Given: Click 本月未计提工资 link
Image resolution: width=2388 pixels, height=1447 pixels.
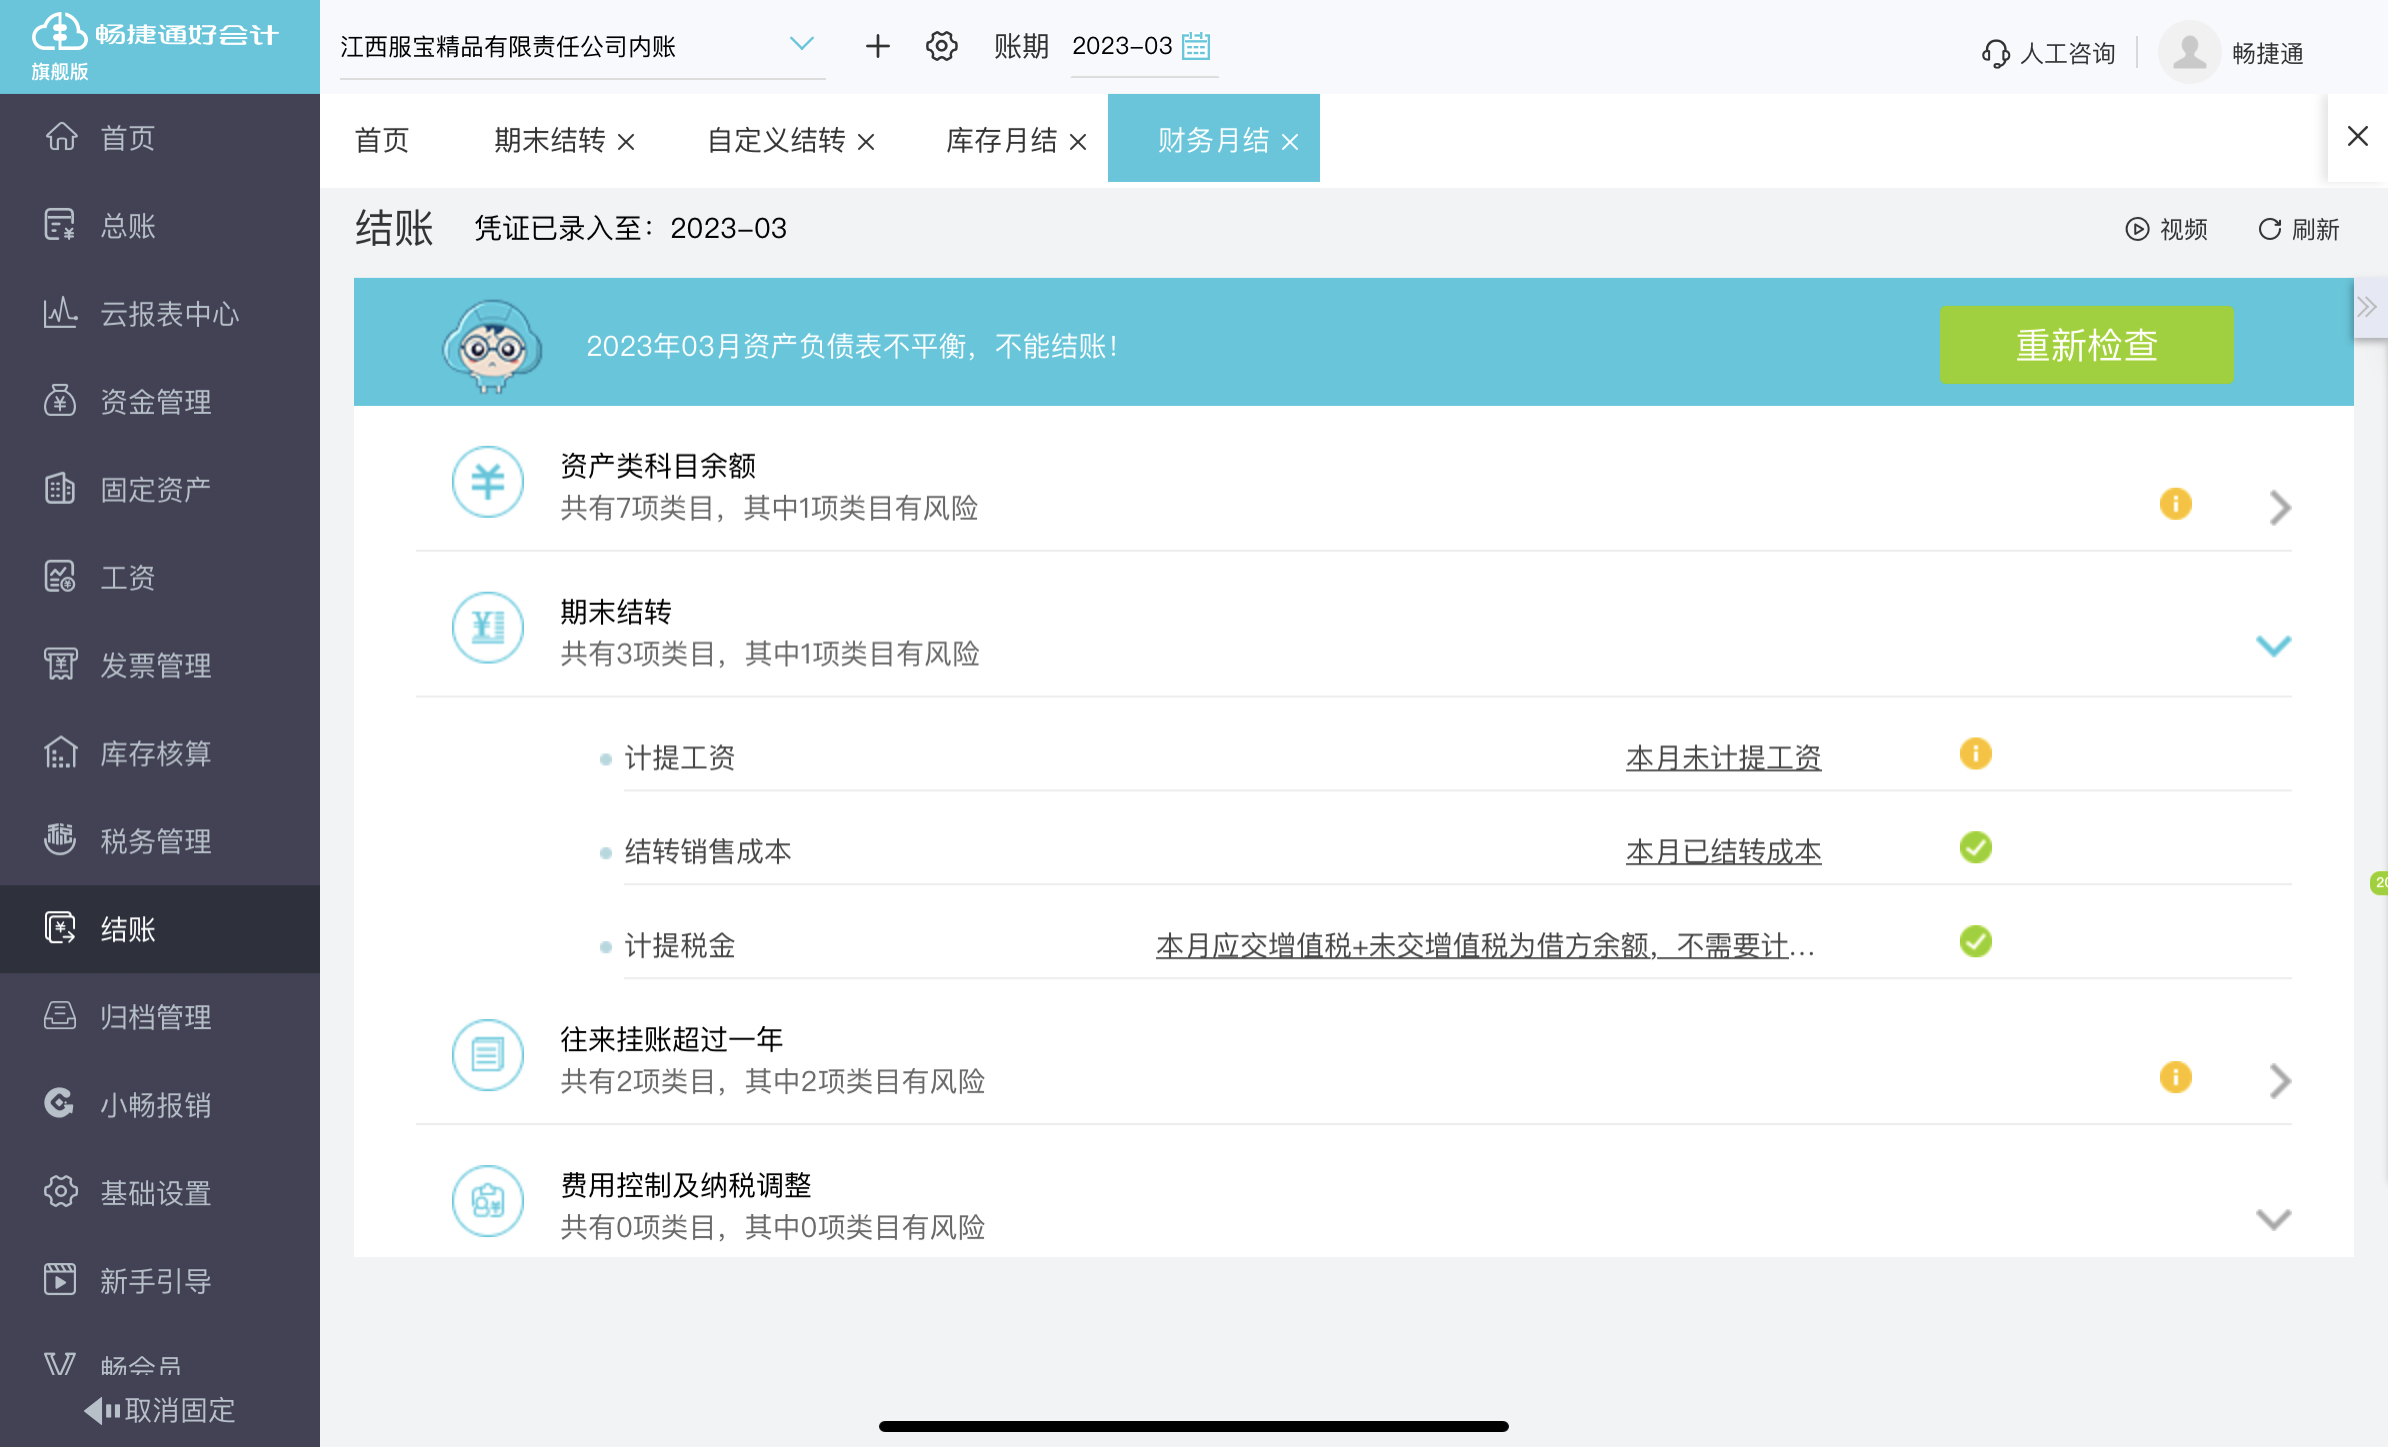Looking at the screenshot, I should tap(1723, 756).
